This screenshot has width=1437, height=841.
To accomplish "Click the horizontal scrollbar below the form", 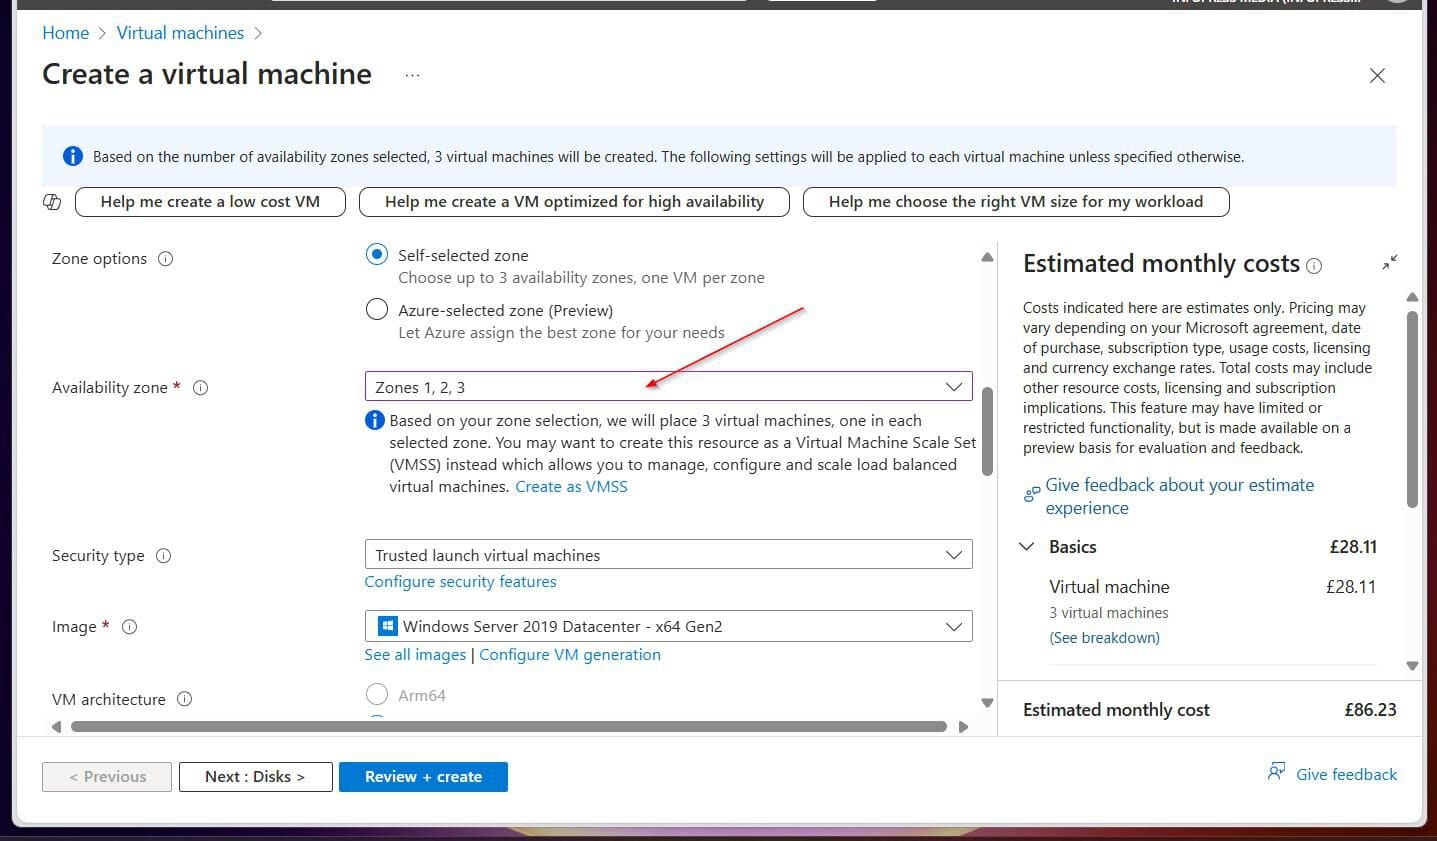I will tap(510, 726).
